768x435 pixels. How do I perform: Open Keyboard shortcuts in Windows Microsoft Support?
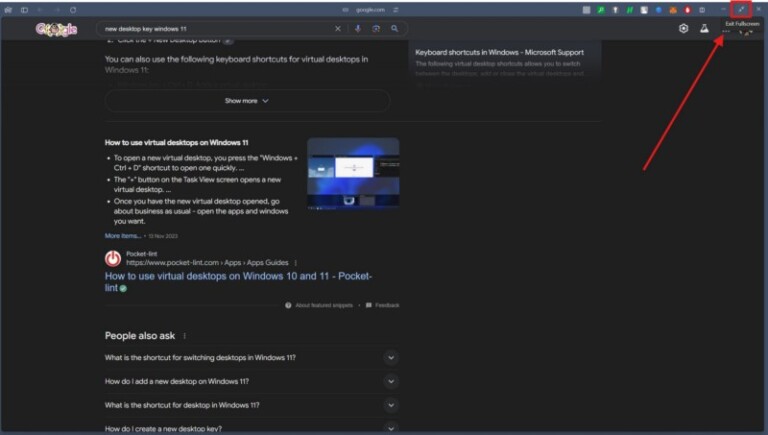click(x=499, y=52)
